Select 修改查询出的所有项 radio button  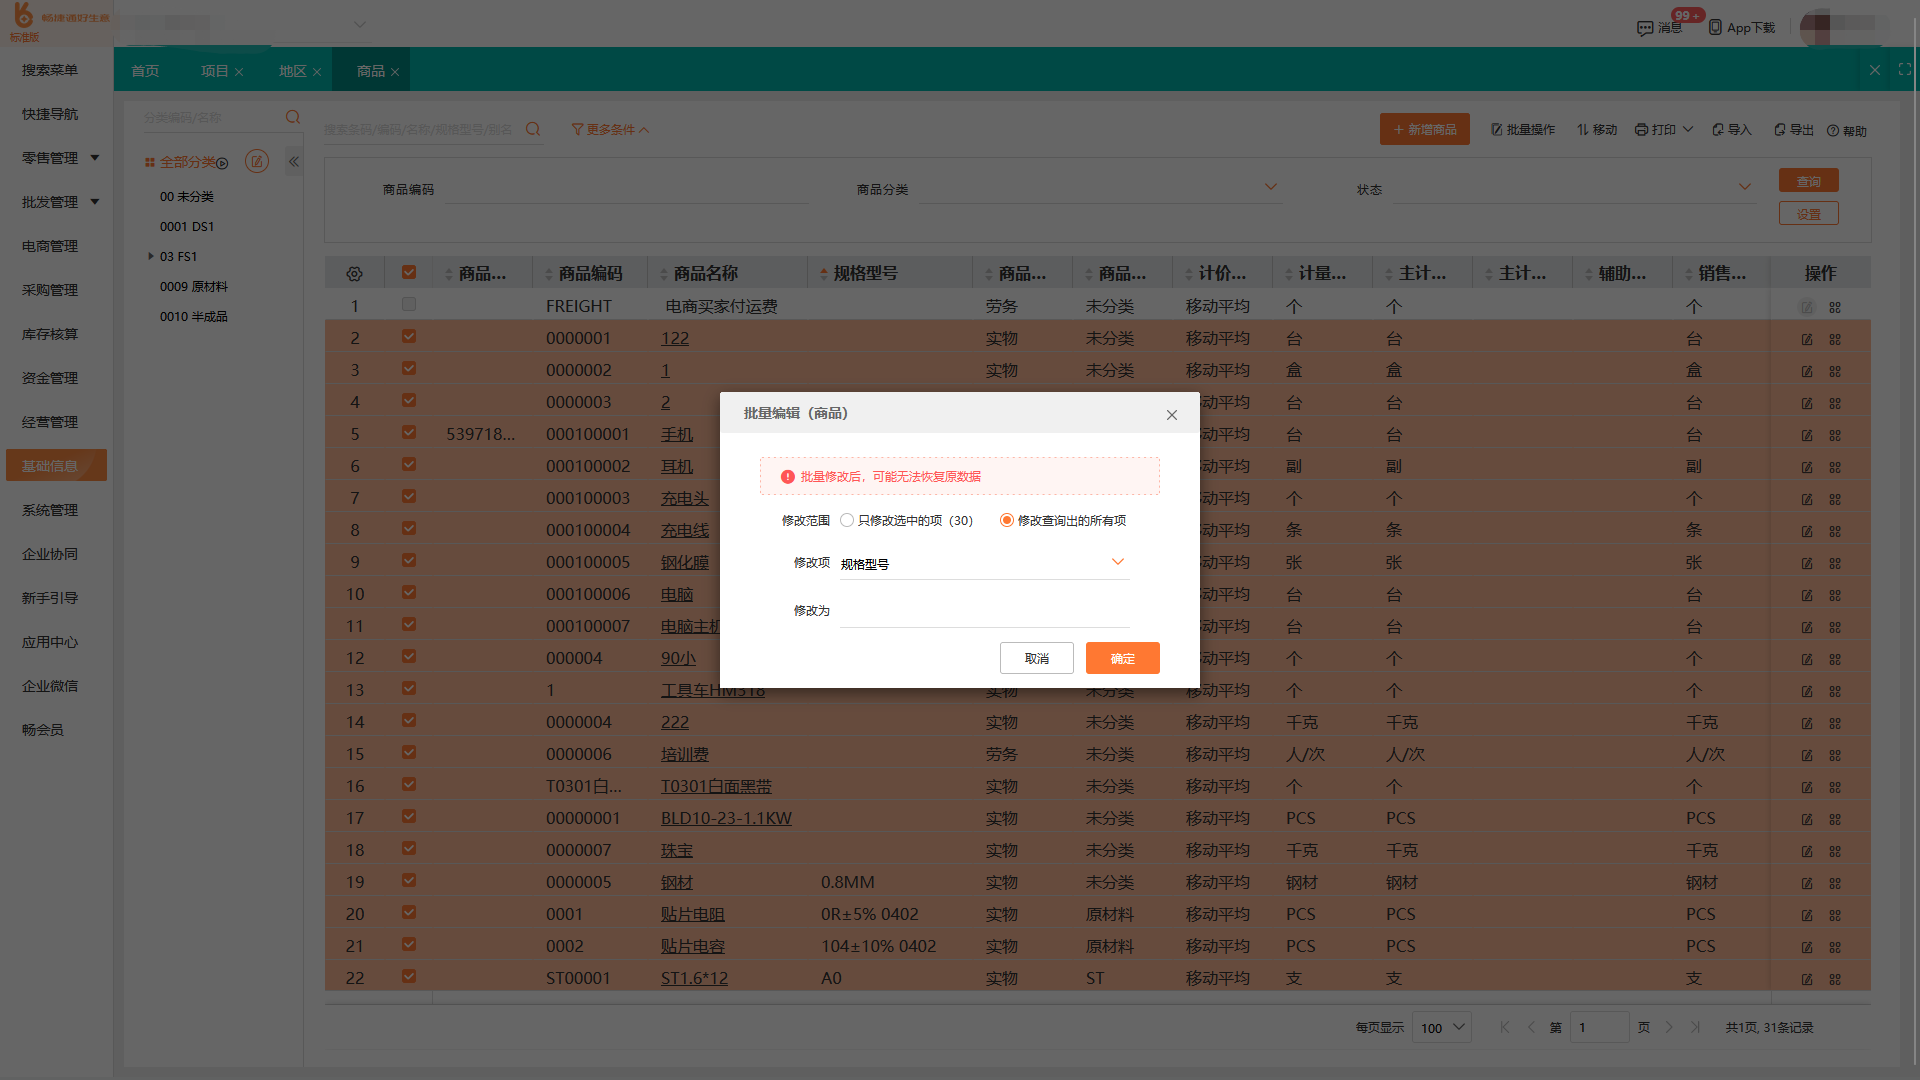tap(1007, 520)
